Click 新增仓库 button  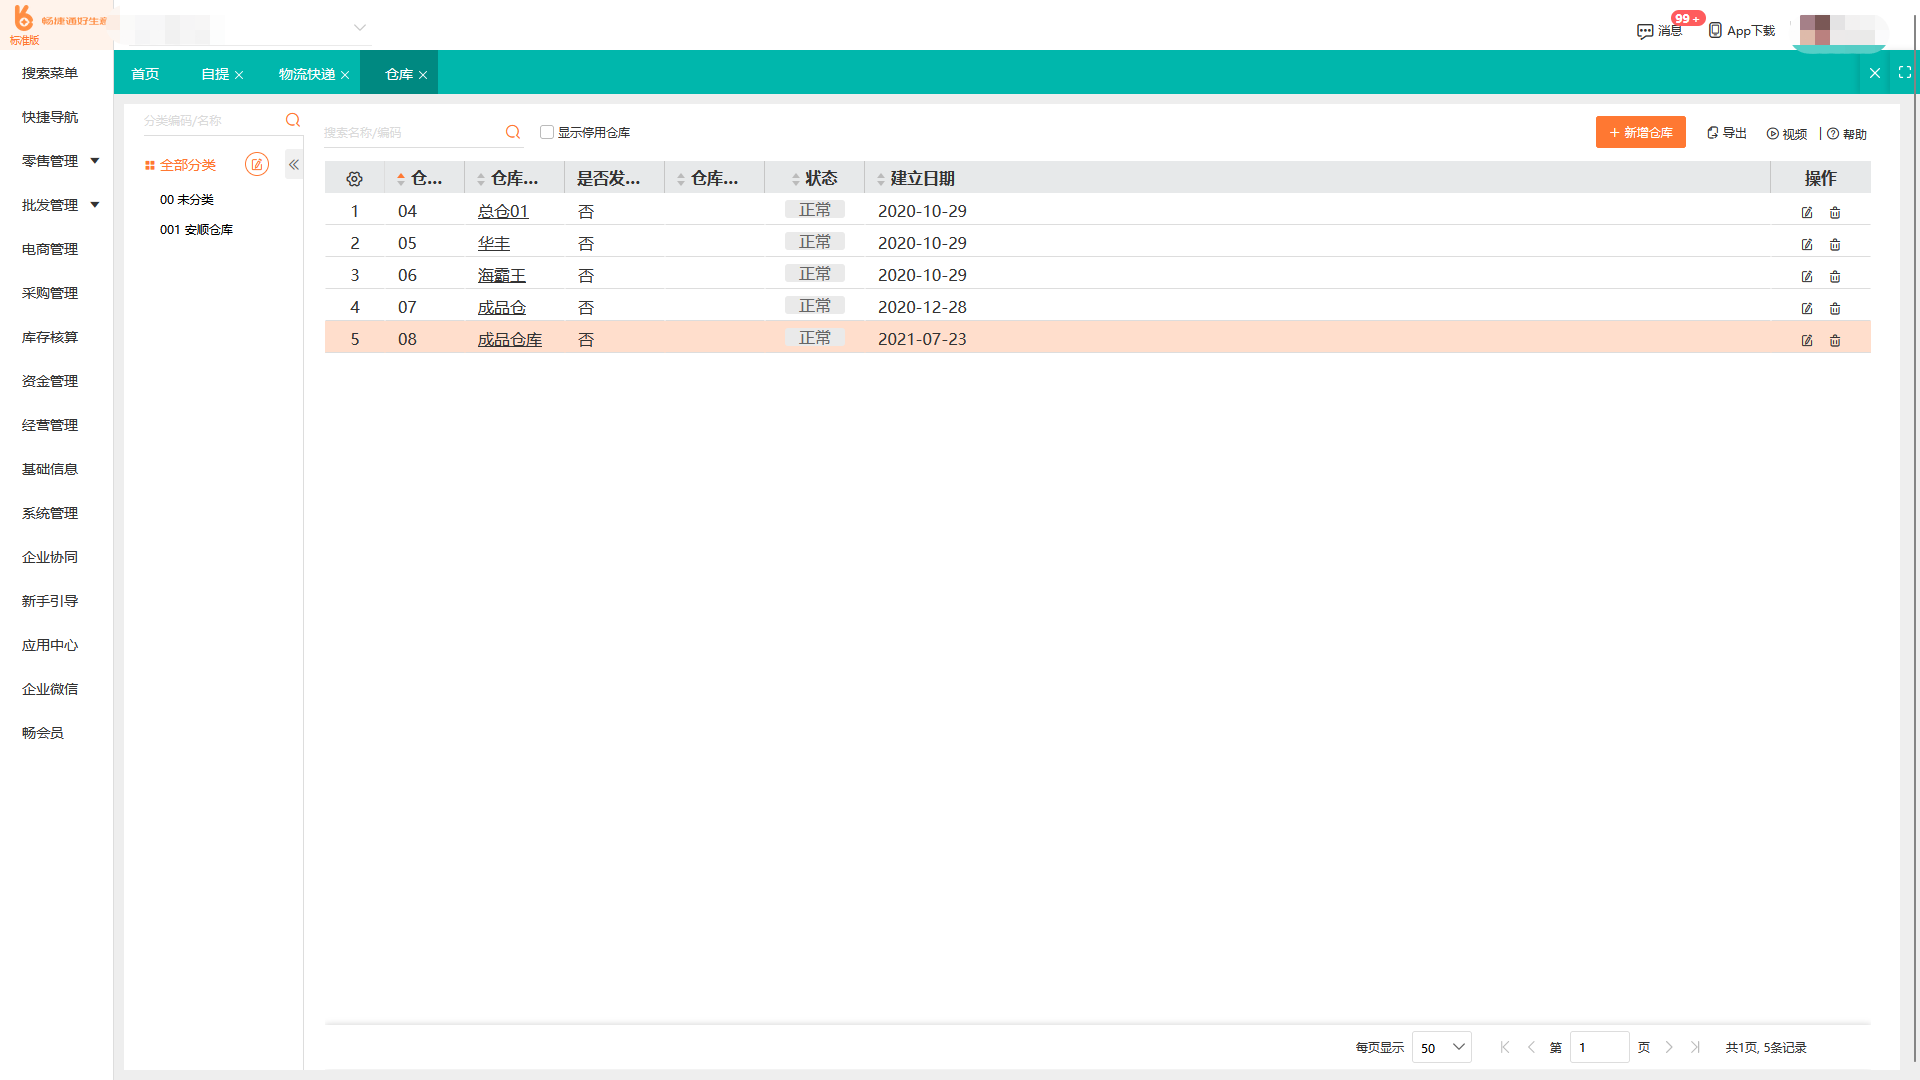(x=1639, y=131)
